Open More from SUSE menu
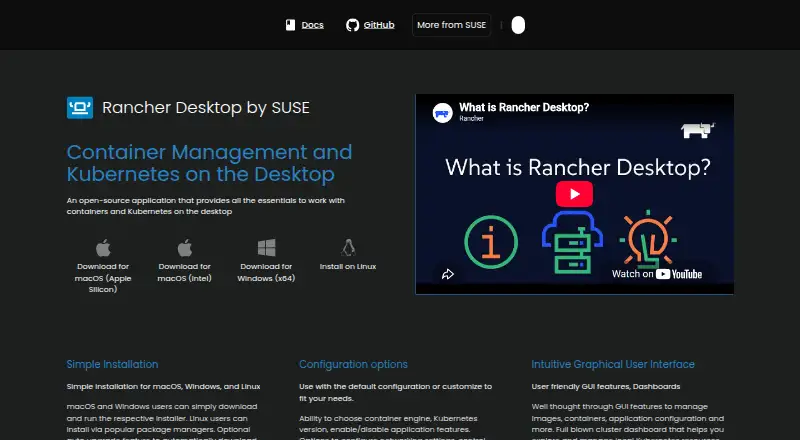Screen dimensions: 800x440 pos(452,25)
